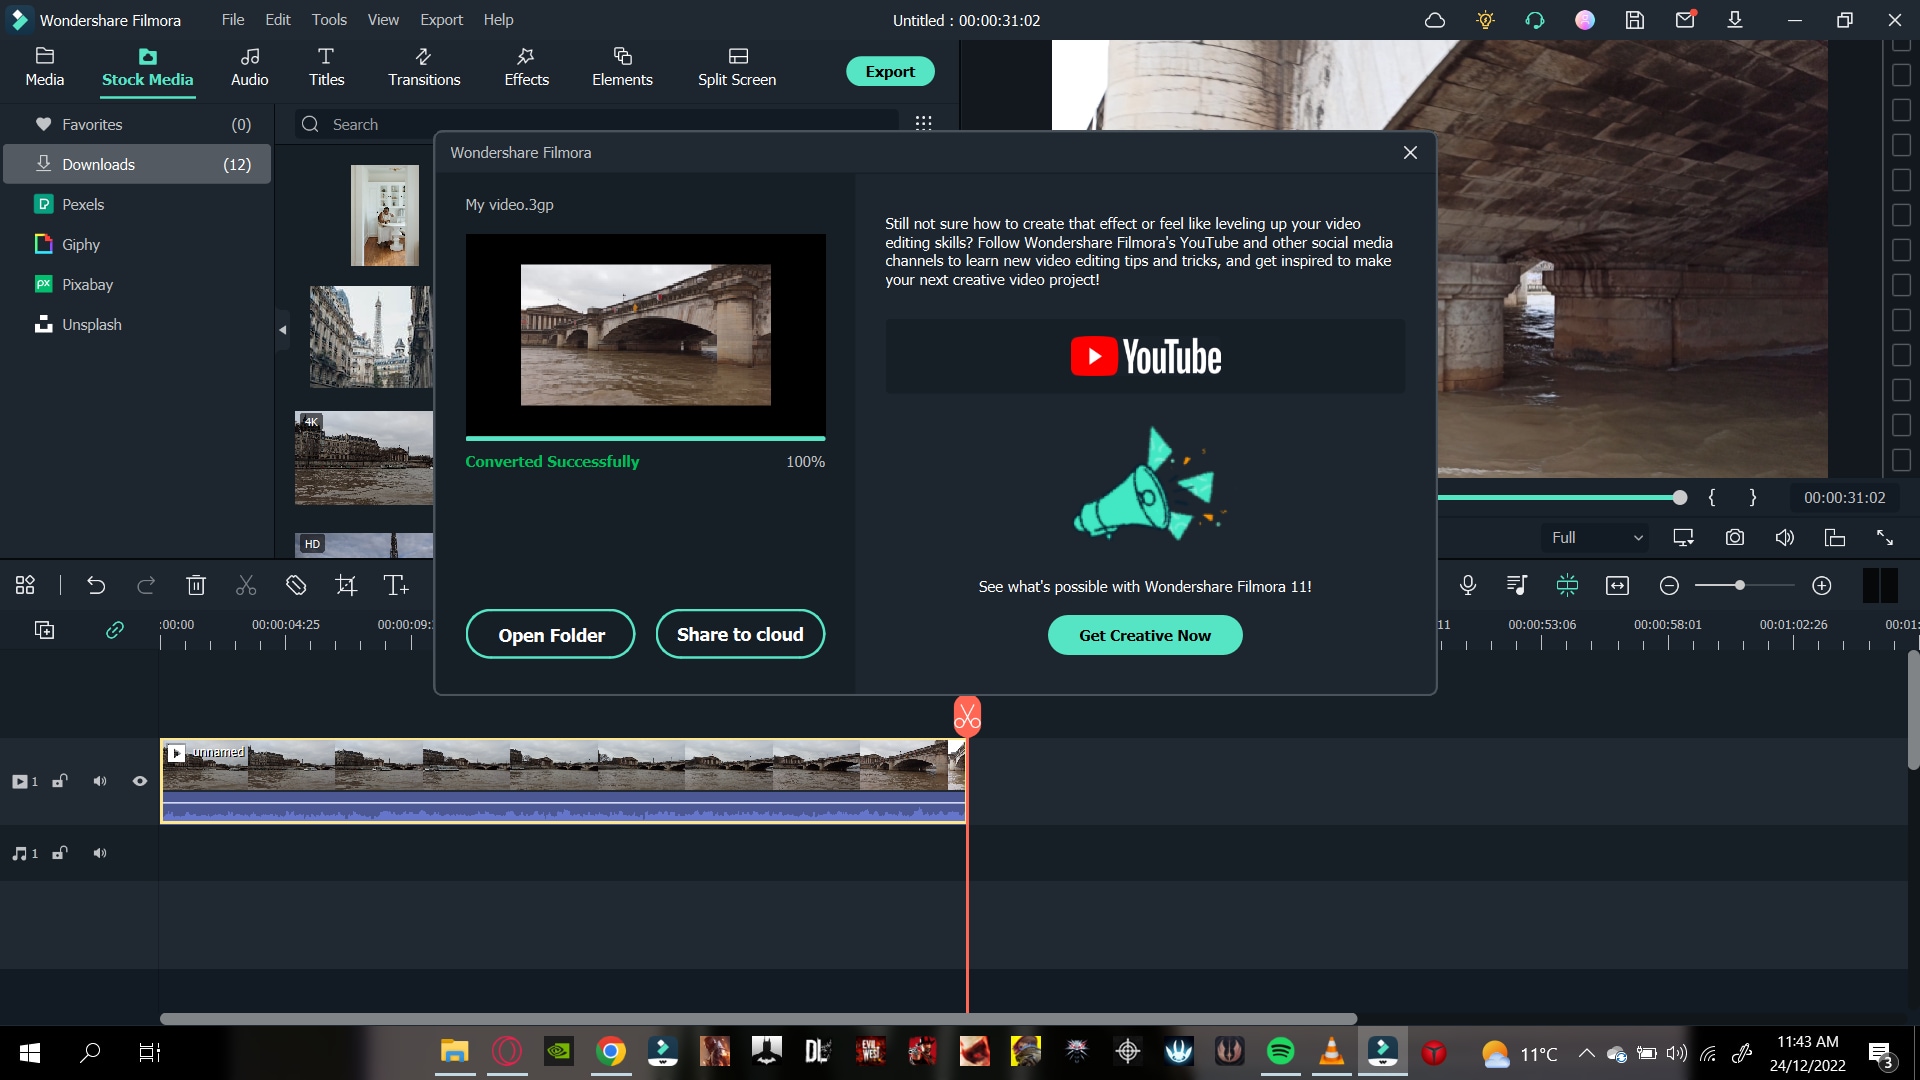The width and height of the screenshot is (1920, 1080).
Task: Click Open Folder button
Action: point(551,634)
